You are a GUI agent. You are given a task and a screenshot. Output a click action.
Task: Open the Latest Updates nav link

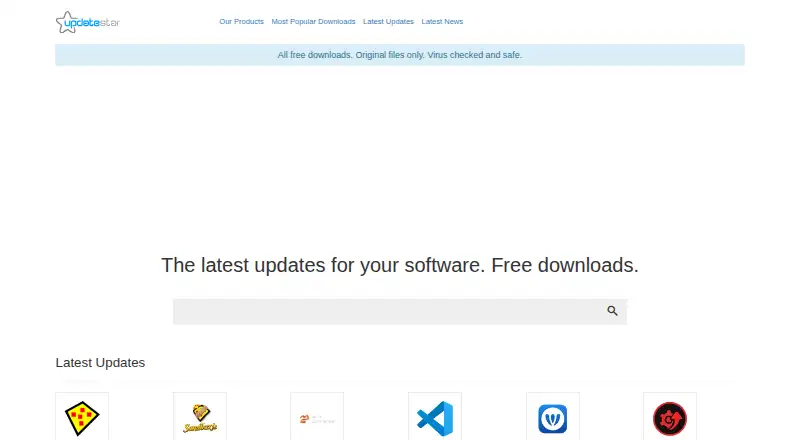pos(388,21)
